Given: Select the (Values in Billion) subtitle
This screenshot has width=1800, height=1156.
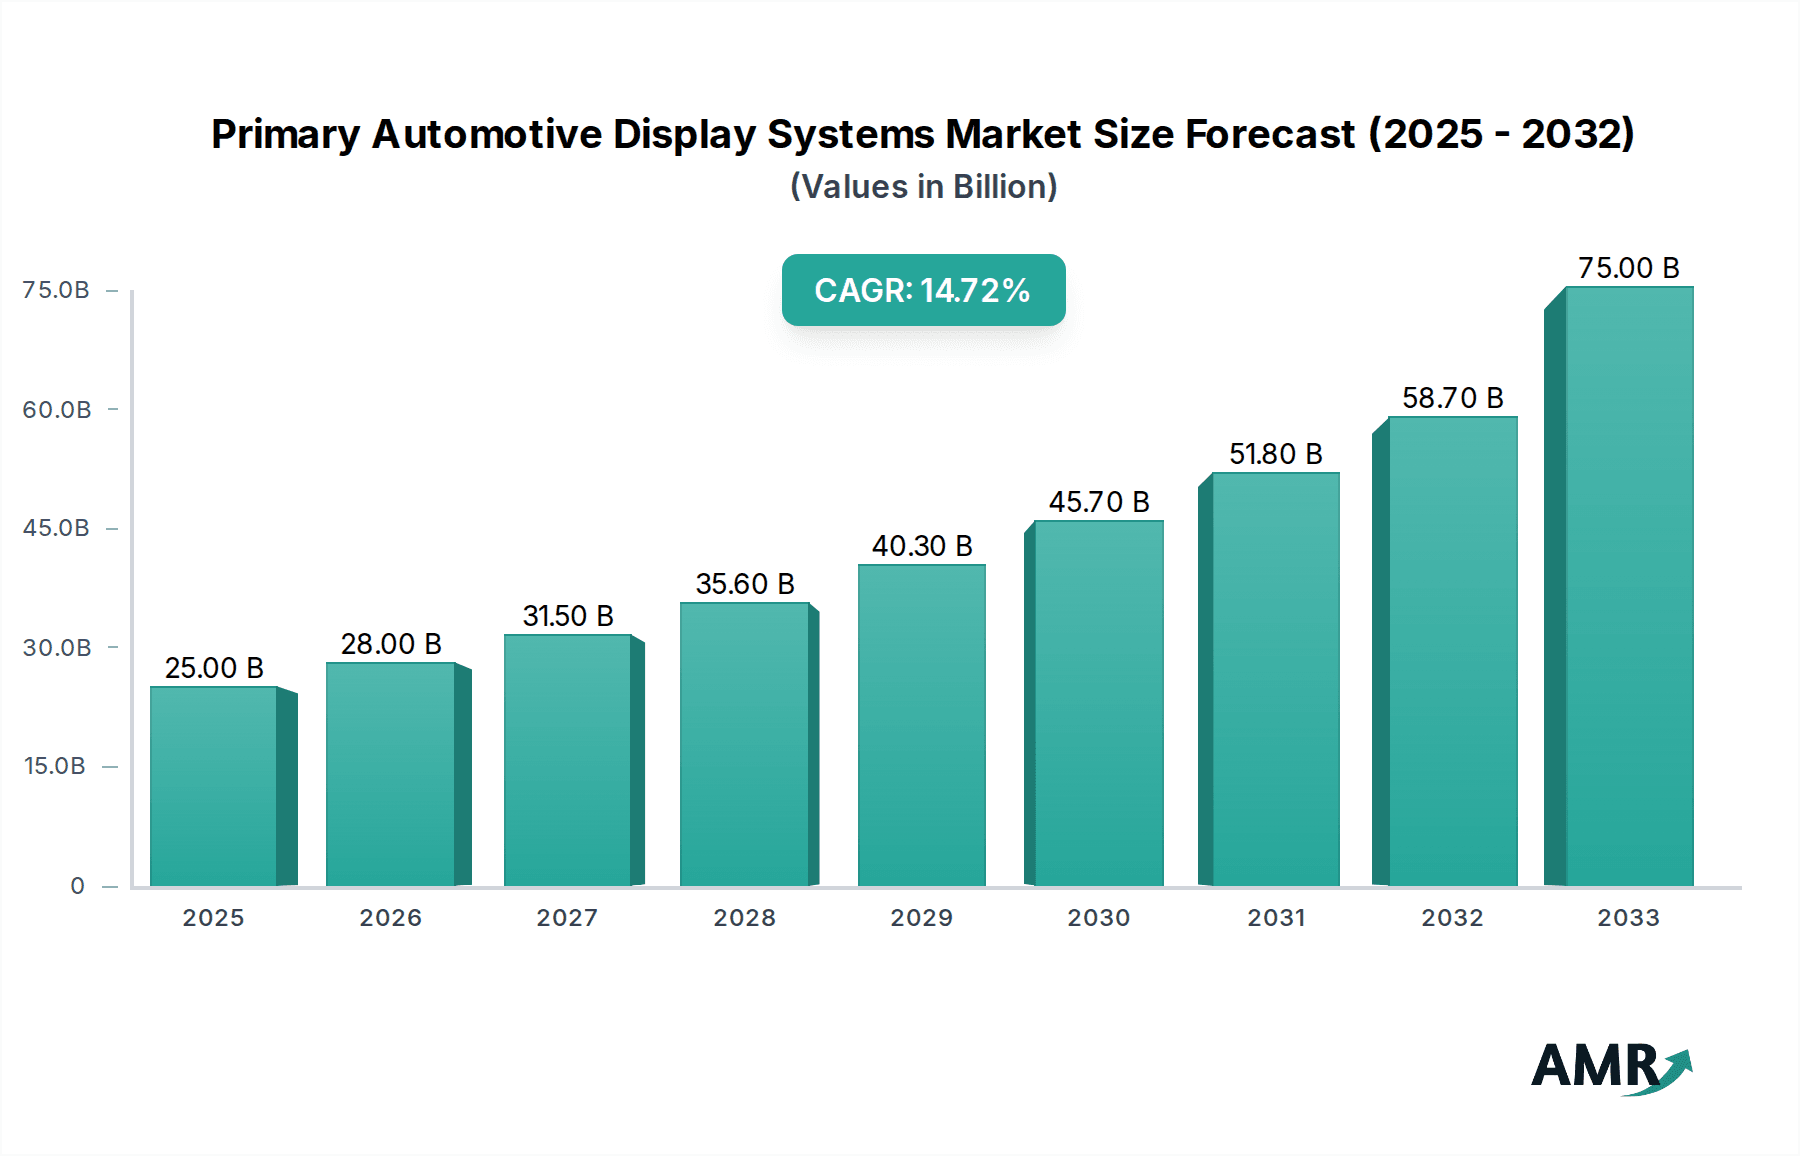Looking at the screenshot, I should (922, 186).
